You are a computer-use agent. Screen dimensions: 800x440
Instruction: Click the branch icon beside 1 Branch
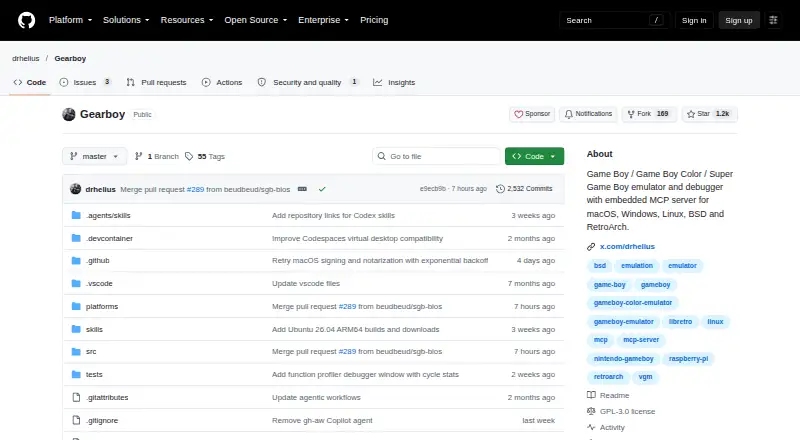tap(138, 156)
